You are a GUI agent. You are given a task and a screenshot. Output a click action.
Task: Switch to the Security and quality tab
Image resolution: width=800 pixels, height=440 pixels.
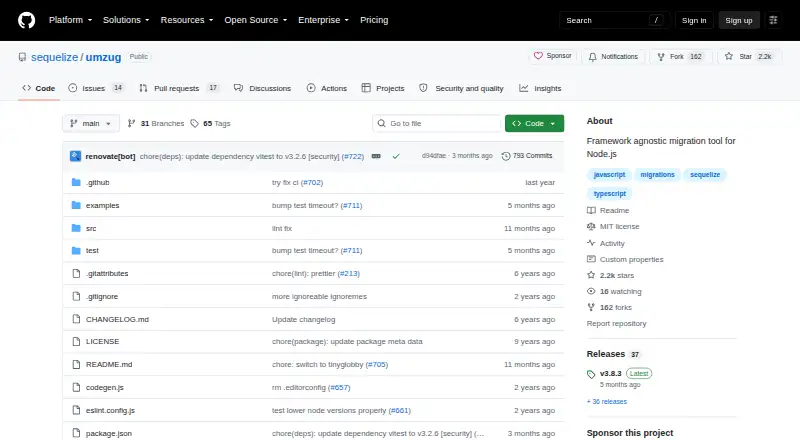(x=461, y=88)
